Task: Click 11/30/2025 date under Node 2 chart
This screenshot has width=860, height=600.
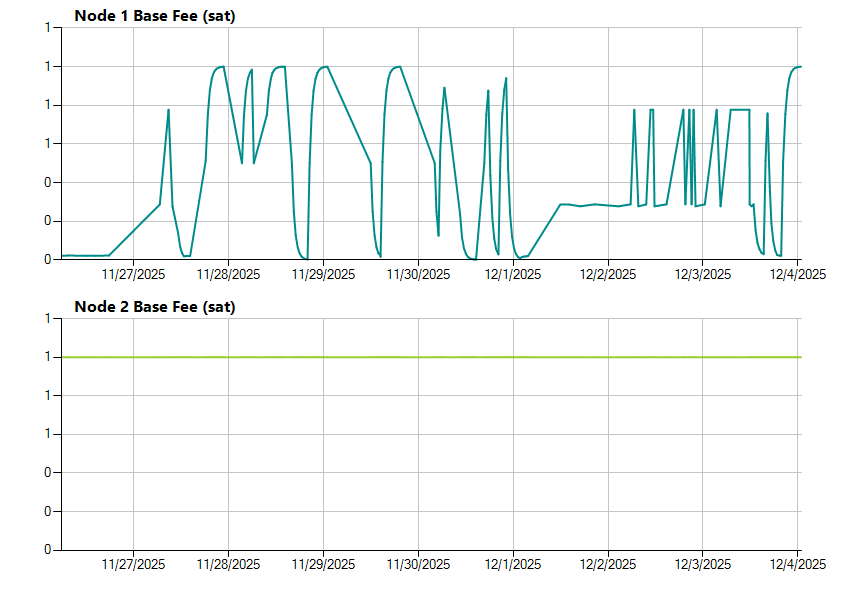Action: (x=418, y=565)
